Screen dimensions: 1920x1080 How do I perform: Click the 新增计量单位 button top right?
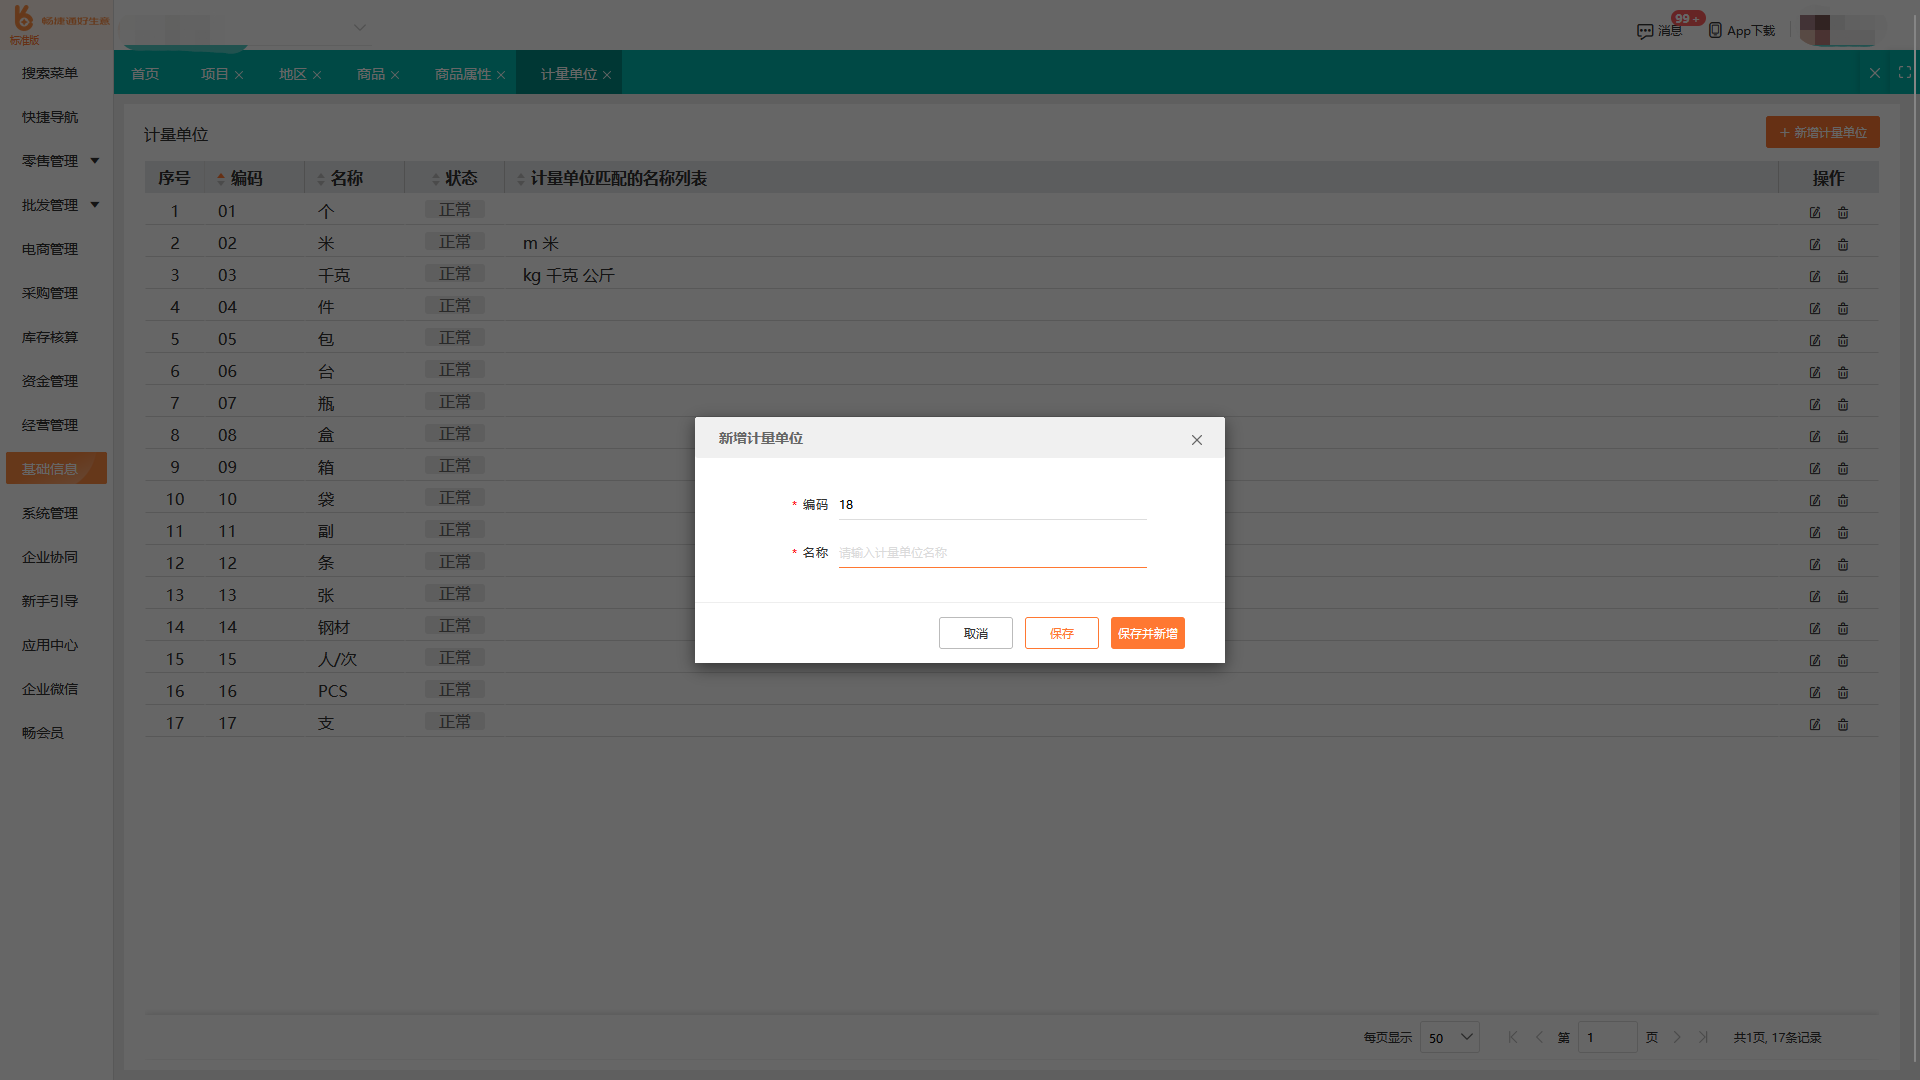1822,132
